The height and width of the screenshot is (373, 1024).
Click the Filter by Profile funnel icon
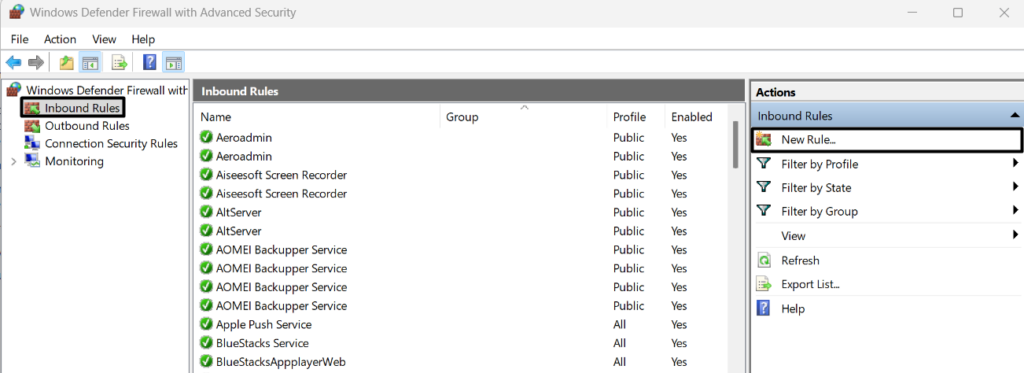click(764, 163)
